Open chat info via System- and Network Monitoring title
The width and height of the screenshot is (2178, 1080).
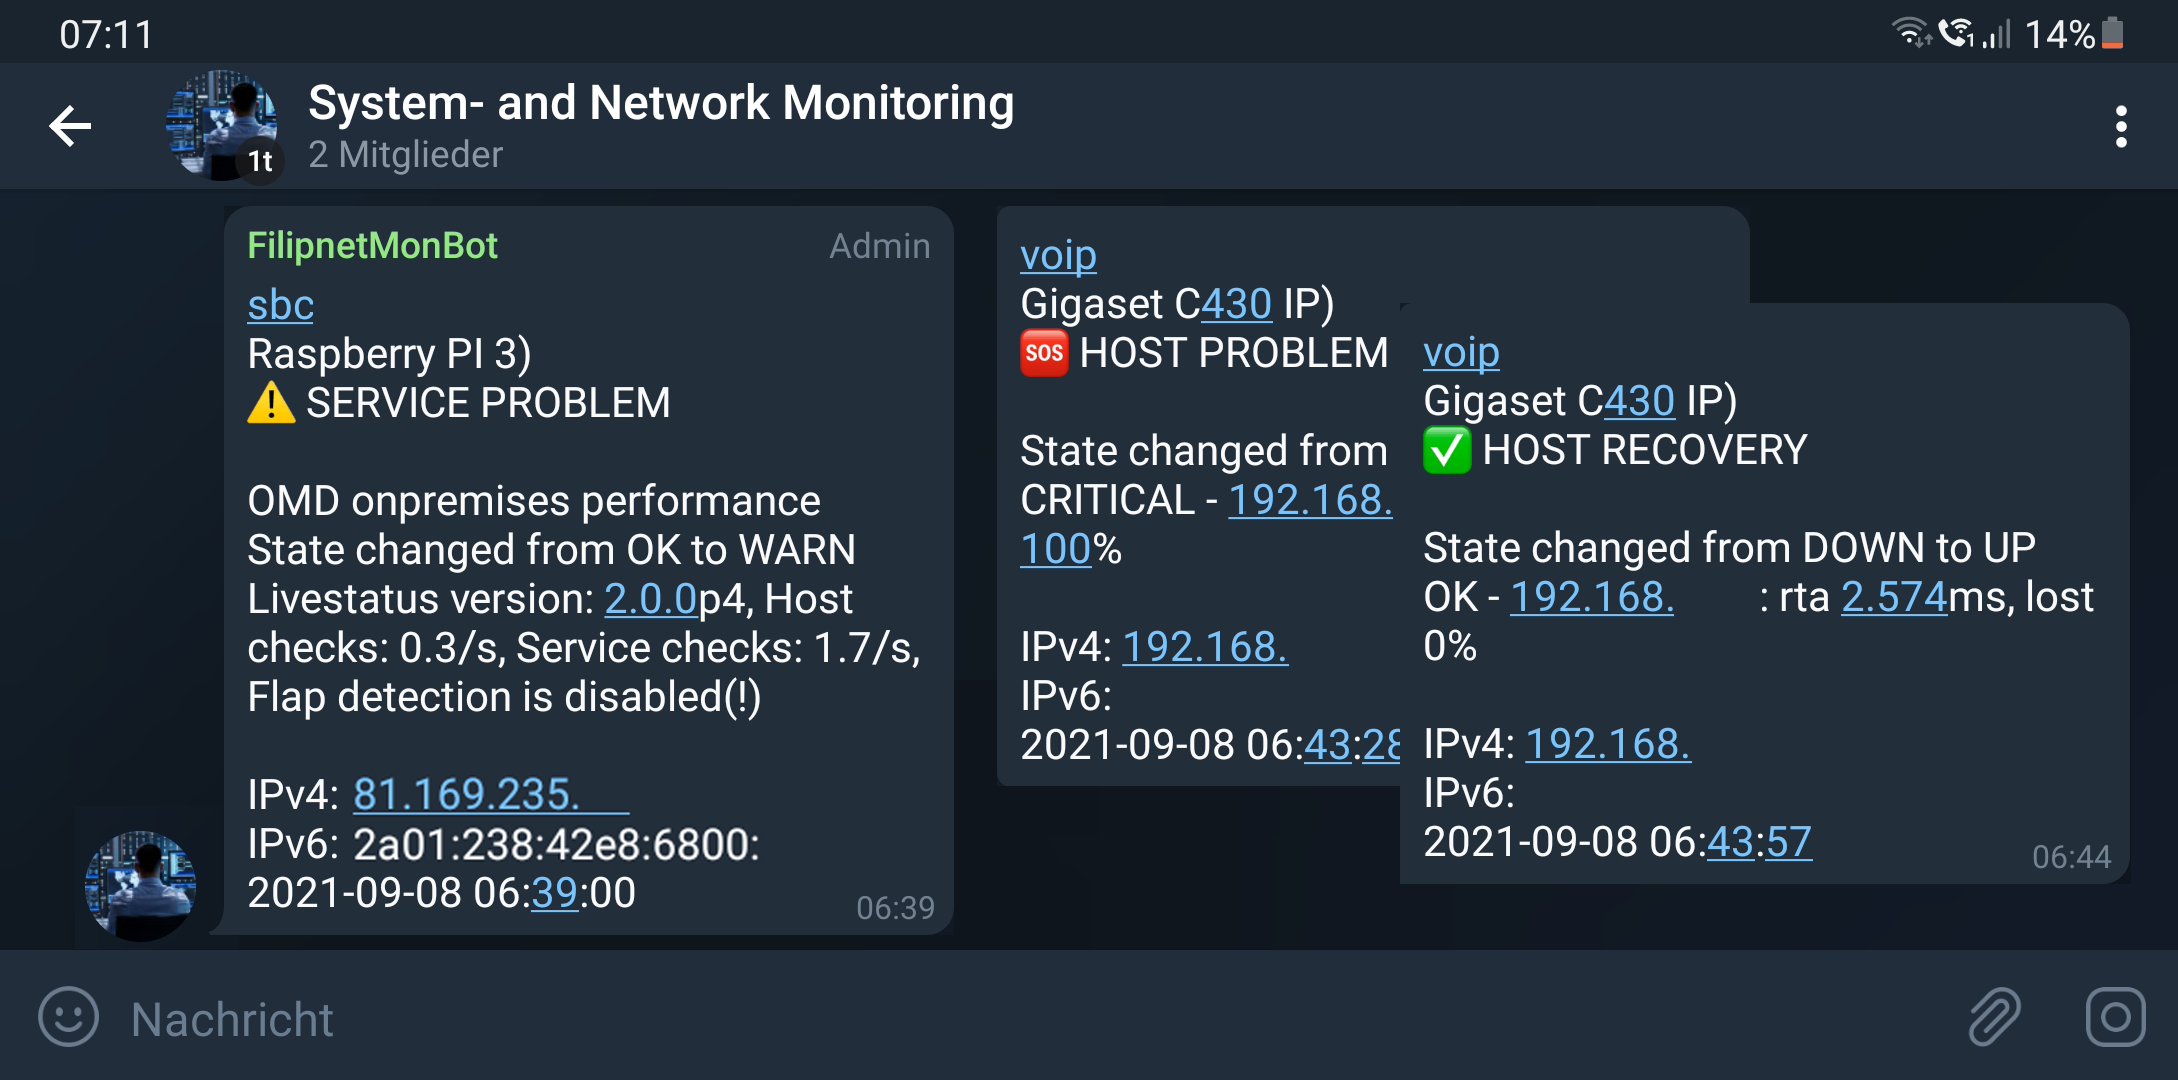[x=660, y=101]
